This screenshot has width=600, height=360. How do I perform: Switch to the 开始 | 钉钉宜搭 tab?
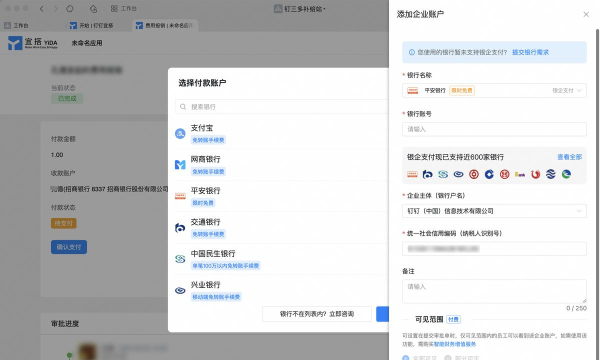[x=92, y=26]
